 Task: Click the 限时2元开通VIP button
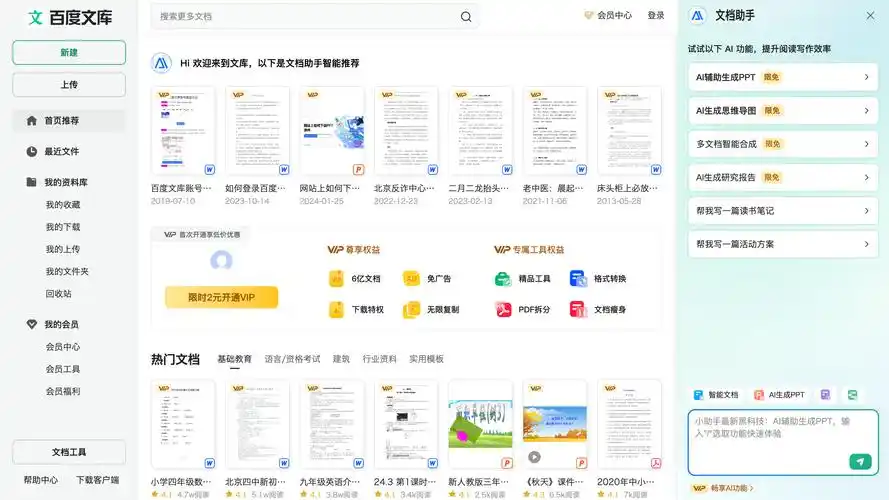click(x=221, y=297)
